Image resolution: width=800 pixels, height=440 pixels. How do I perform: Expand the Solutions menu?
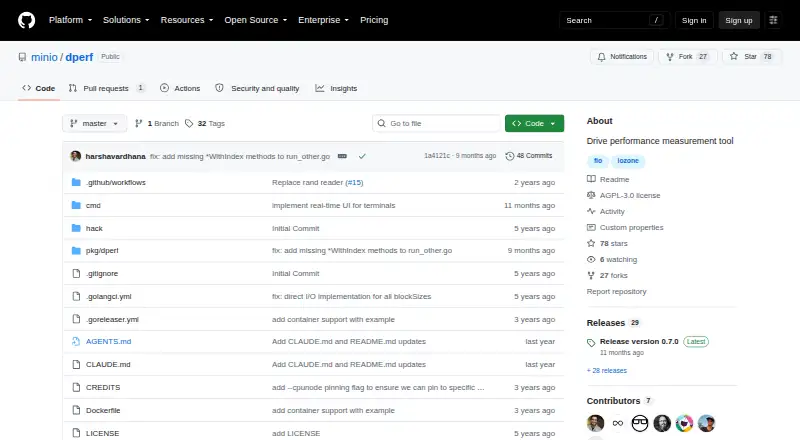pyautogui.click(x=126, y=20)
